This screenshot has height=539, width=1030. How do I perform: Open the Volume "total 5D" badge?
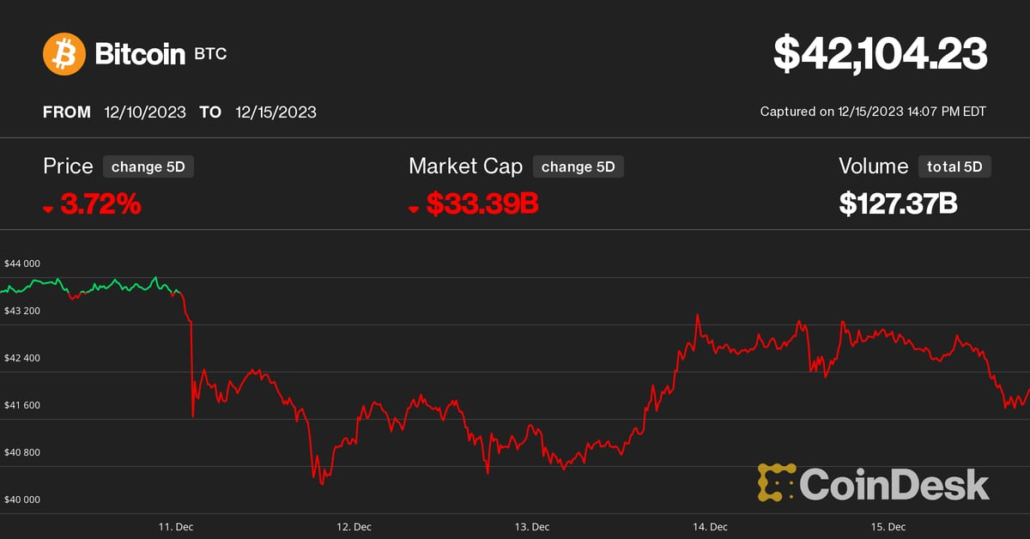954,167
